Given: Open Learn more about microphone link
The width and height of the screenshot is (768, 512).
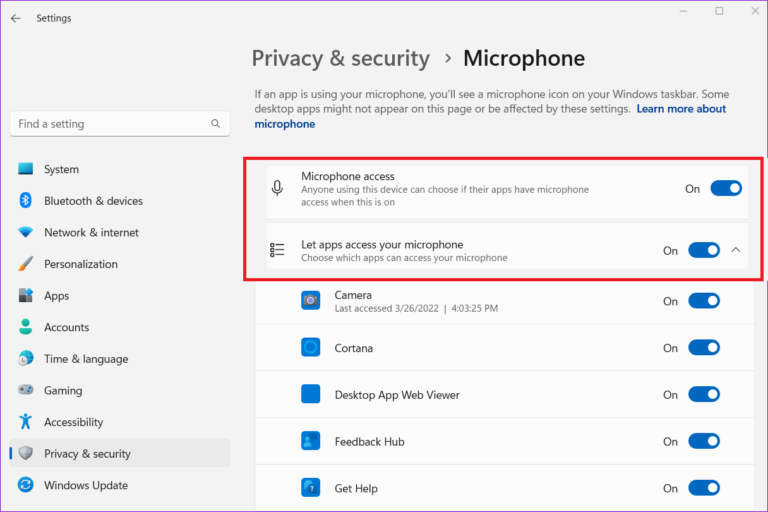Looking at the screenshot, I should click(x=681, y=109).
